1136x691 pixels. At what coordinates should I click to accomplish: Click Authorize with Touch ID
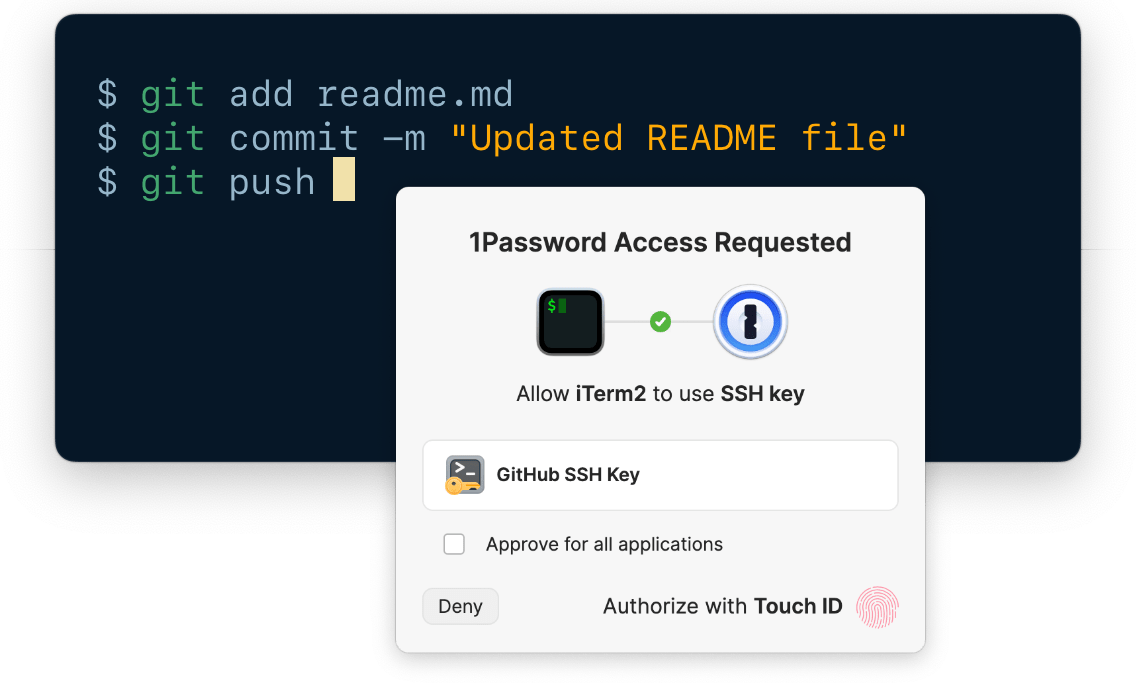725,606
